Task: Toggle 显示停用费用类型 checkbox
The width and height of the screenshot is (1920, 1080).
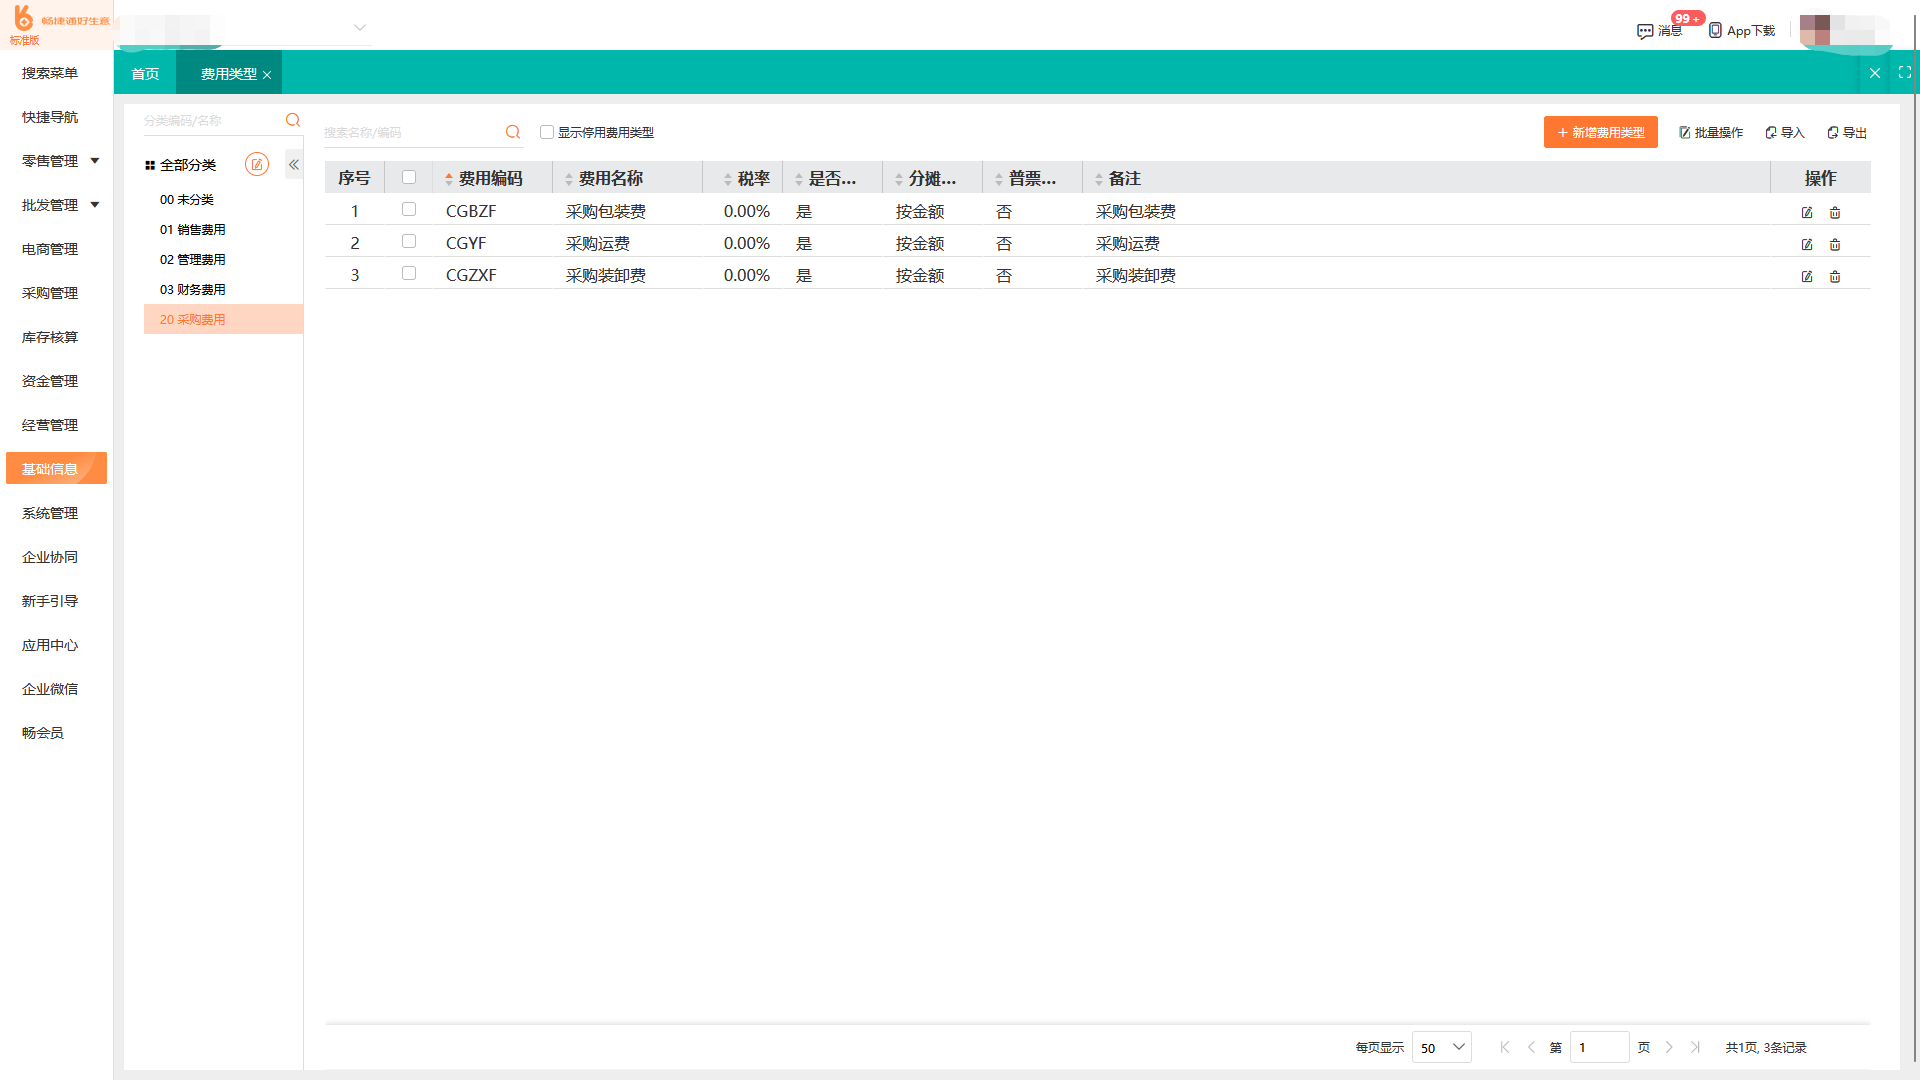Action: (546, 132)
